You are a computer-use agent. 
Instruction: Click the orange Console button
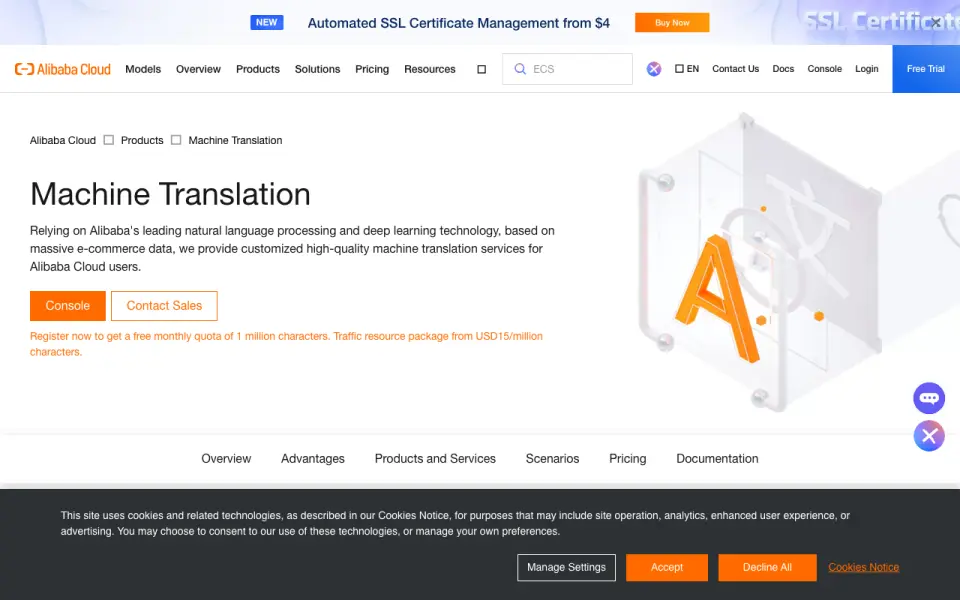[x=67, y=306]
